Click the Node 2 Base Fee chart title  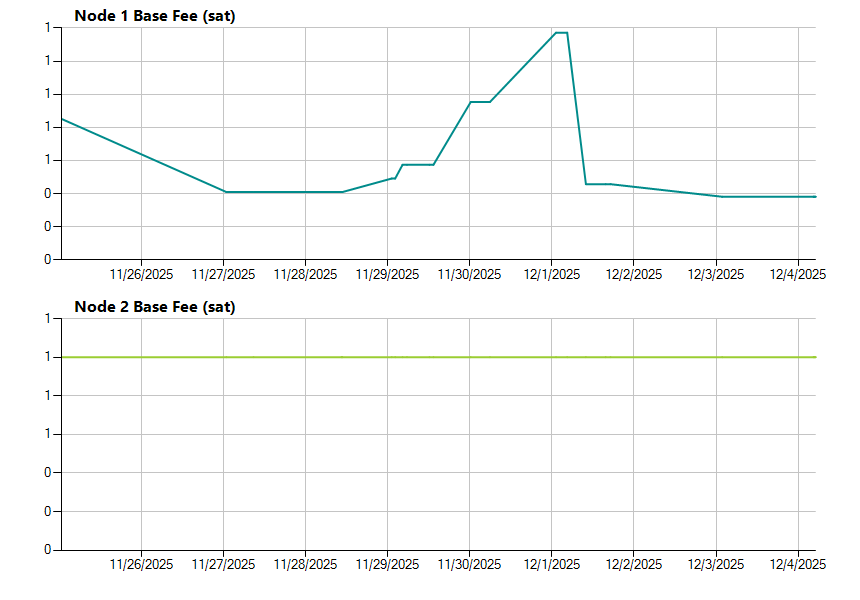click(155, 307)
